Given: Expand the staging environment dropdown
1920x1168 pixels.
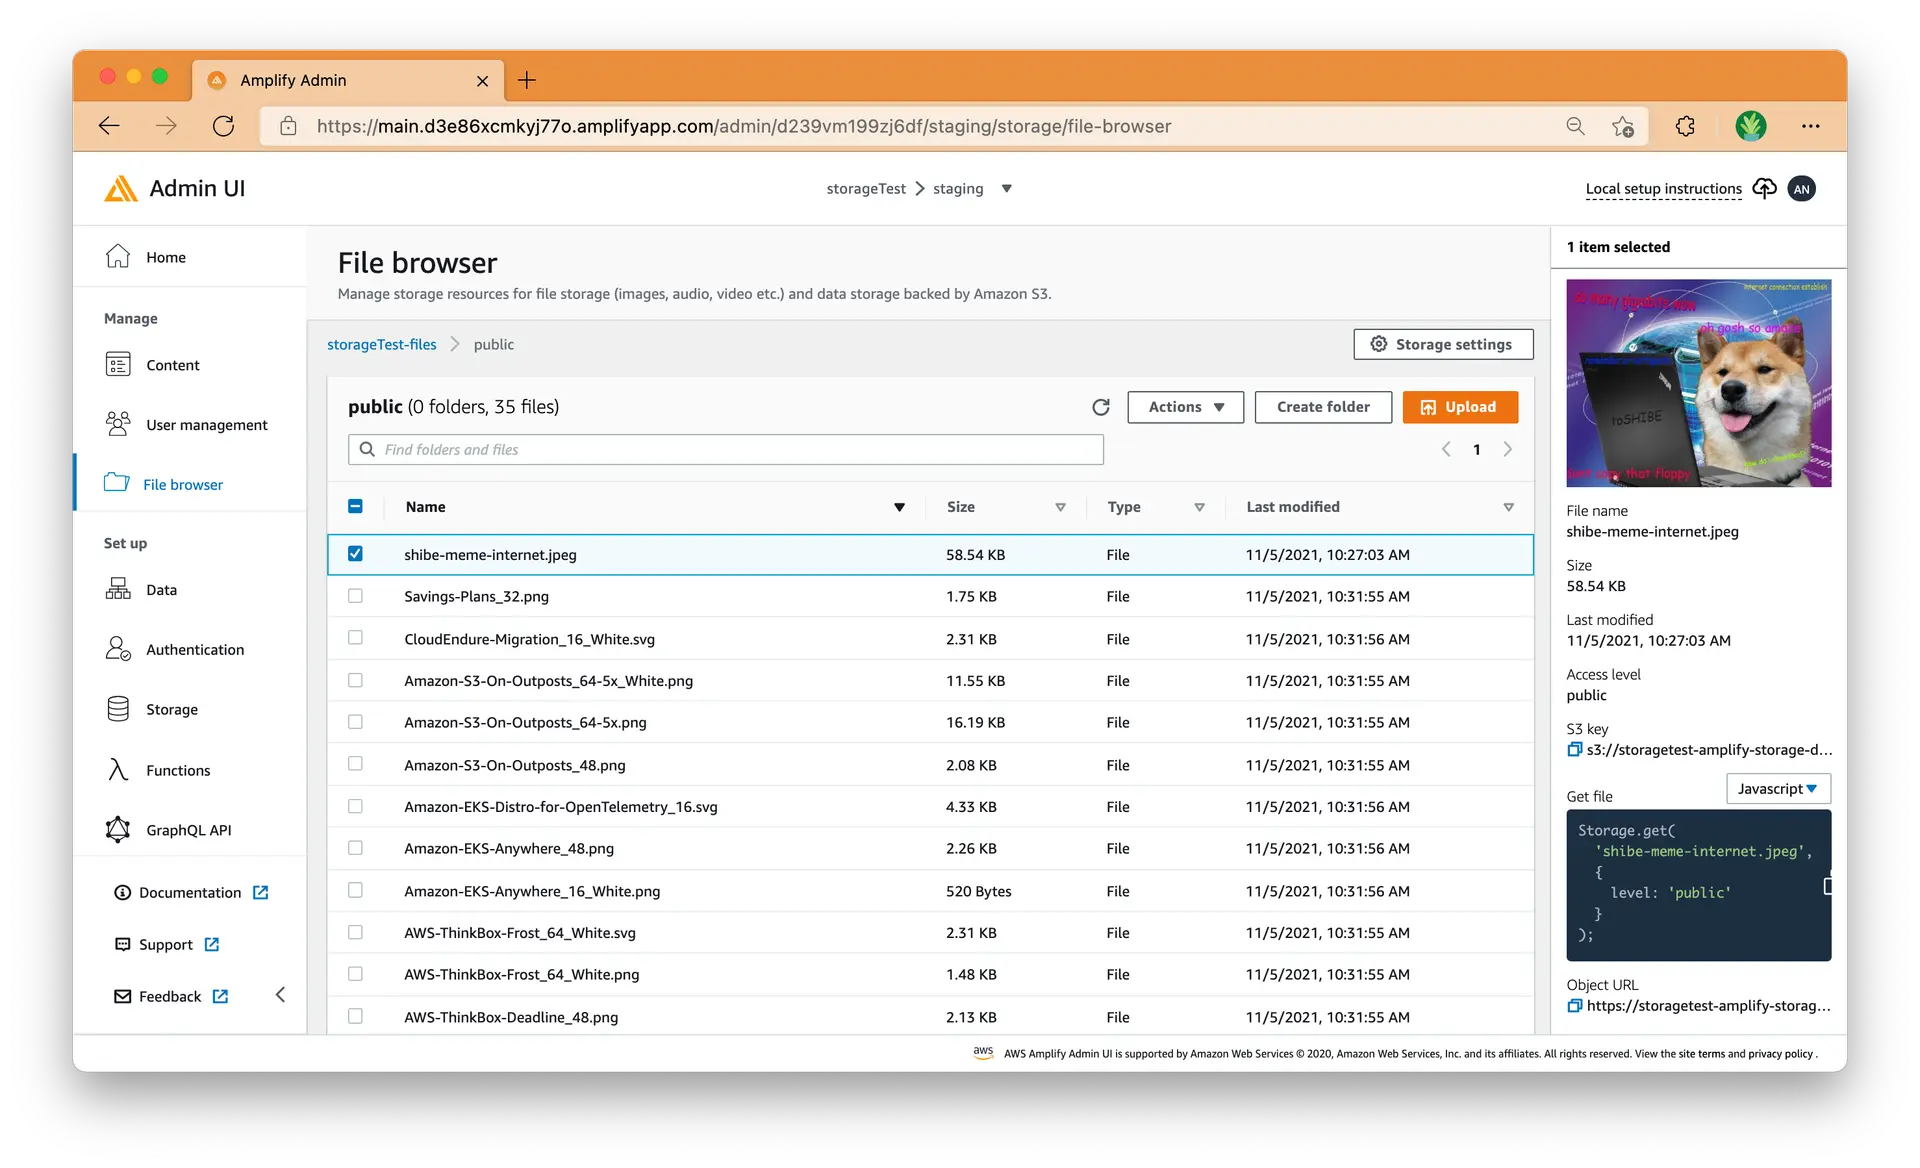Looking at the screenshot, I should tap(1003, 188).
